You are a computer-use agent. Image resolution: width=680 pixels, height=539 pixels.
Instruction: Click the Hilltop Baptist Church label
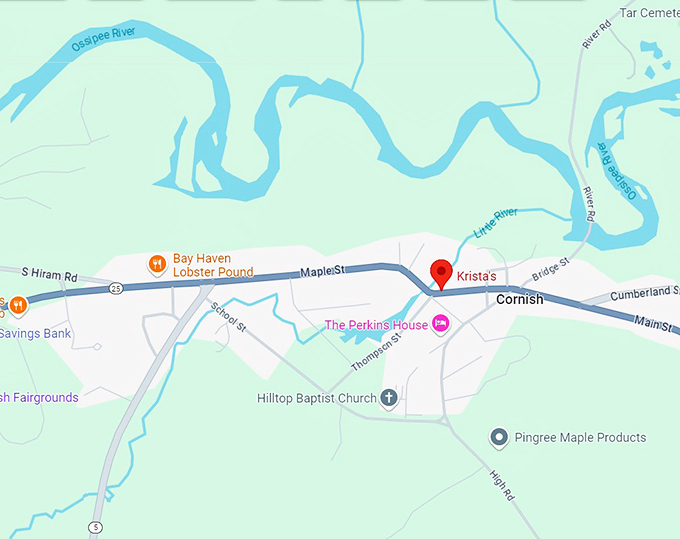point(317,398)
